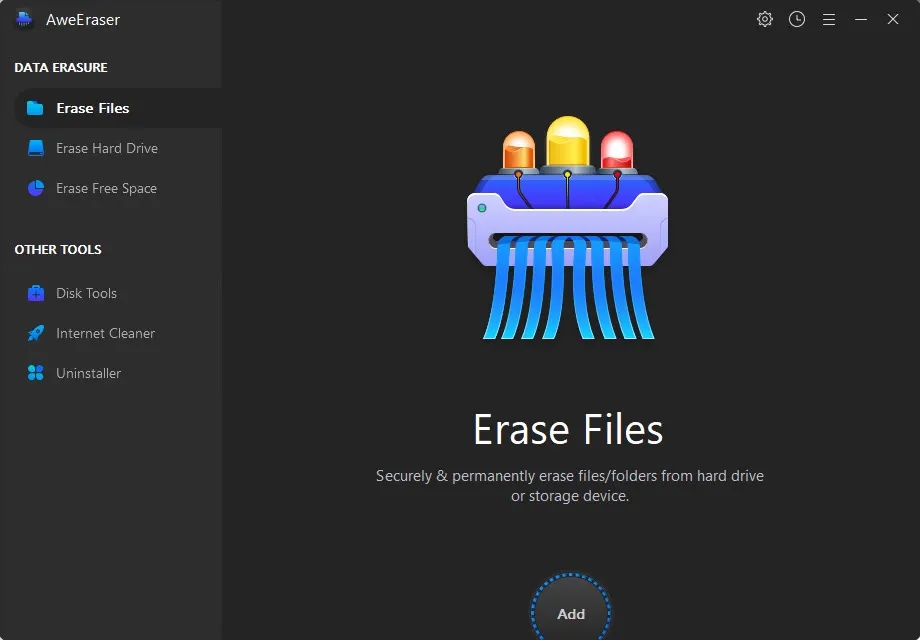Open erasure history with the clock icon
Screen dimensions: 920x640
tap(797, 19)
